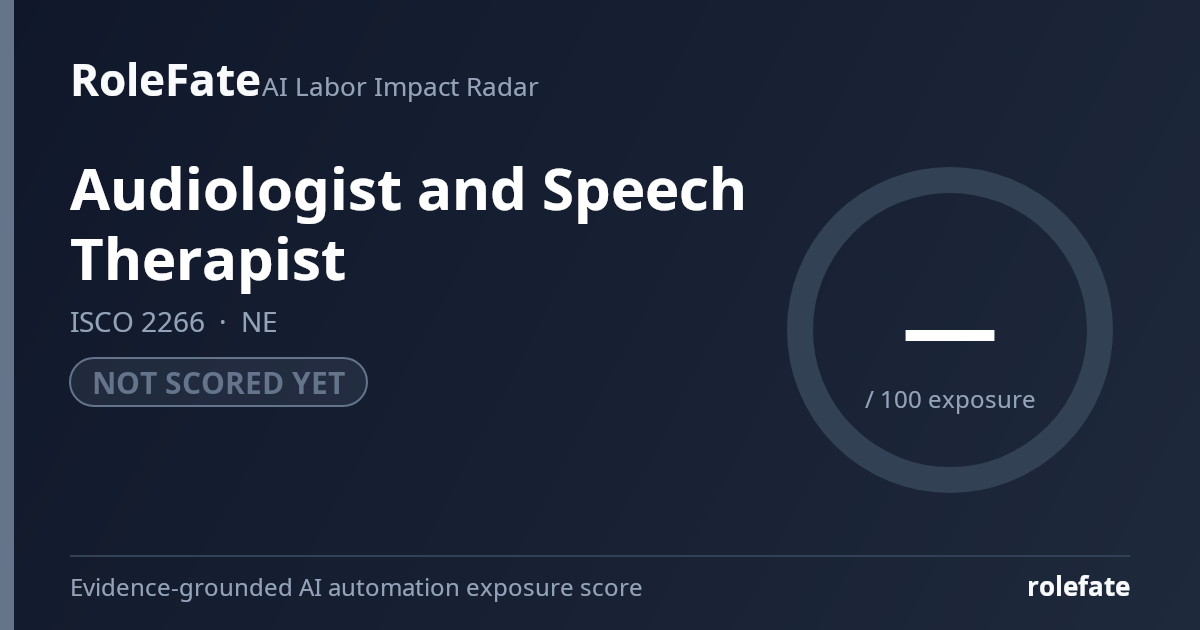Select the word Speech in heading
The height and width of the screenshot is (630, 1200).
coord(644,190)
